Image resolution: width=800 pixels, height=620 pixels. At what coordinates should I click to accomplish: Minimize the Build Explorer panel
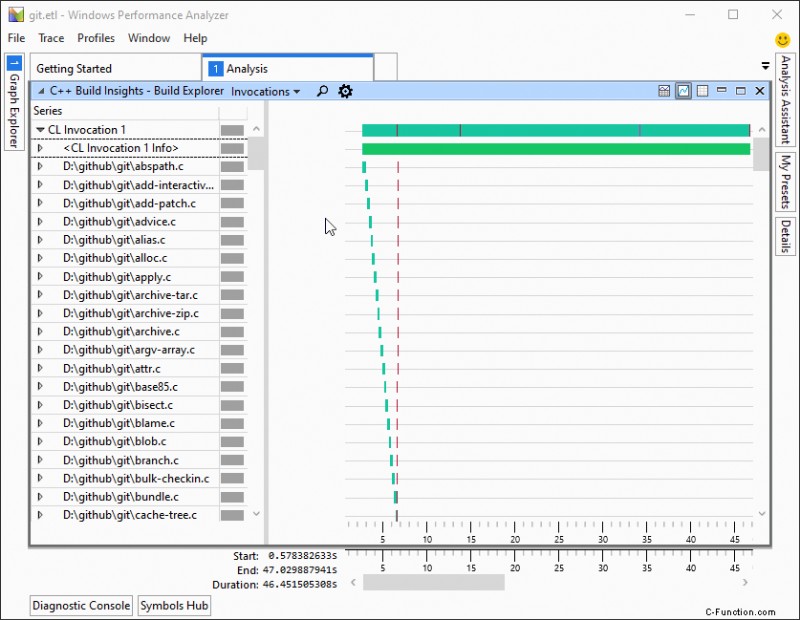pos(722,91)
